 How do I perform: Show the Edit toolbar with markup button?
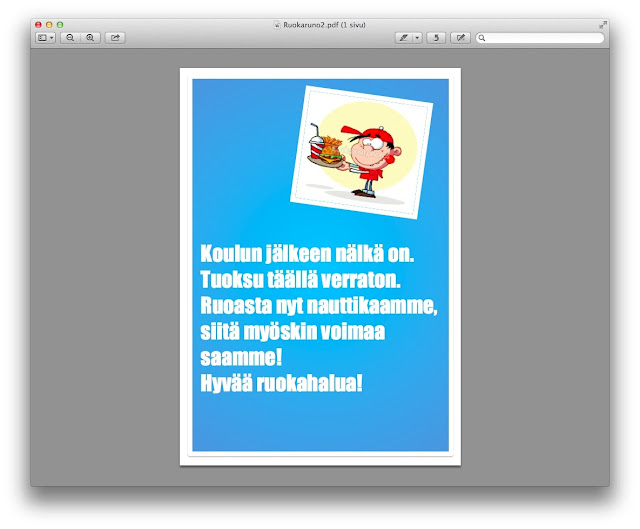(460, 38)
